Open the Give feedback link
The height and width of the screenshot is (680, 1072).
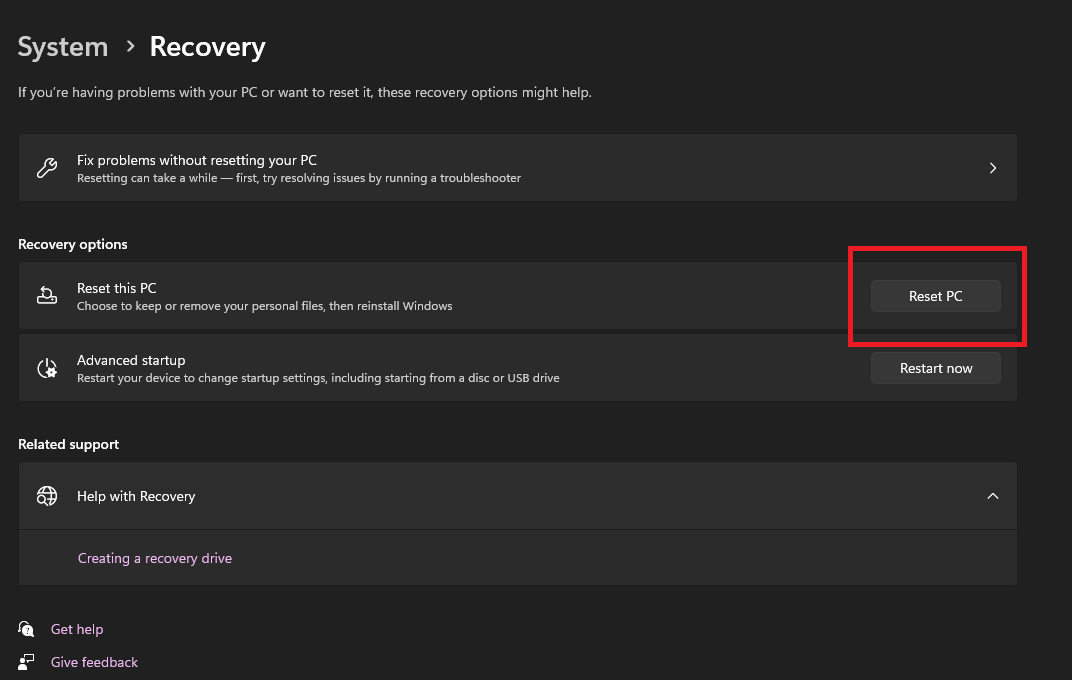[x=93, y=661]
